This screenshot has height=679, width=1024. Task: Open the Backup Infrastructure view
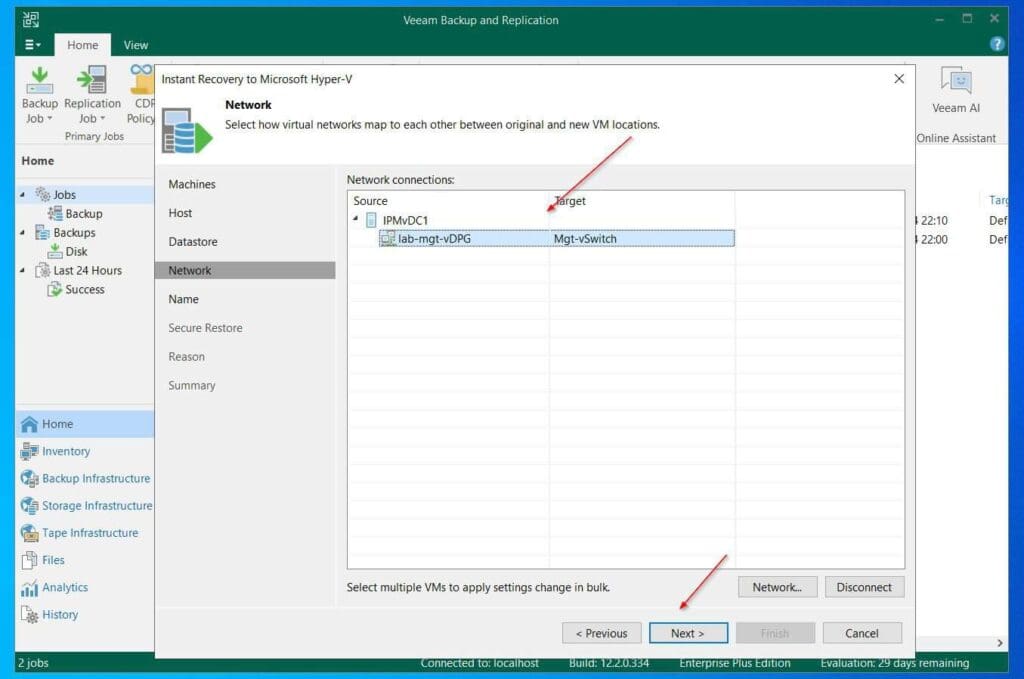[85, 479]
